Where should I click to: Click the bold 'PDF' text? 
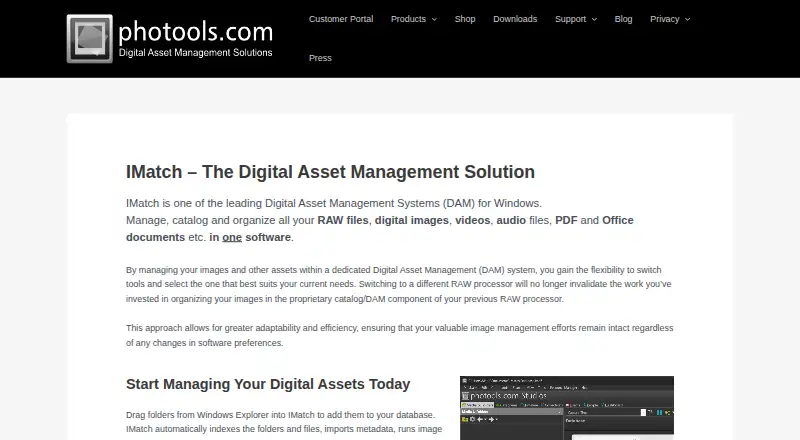tap(566, 220)
